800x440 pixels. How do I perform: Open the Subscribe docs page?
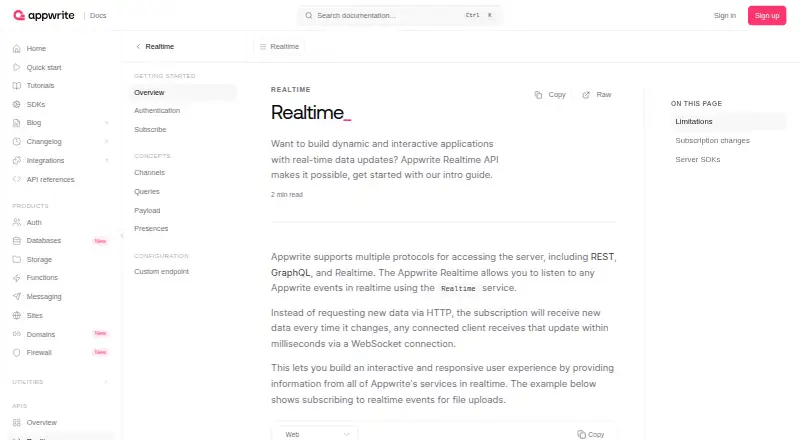click(150, 130)
